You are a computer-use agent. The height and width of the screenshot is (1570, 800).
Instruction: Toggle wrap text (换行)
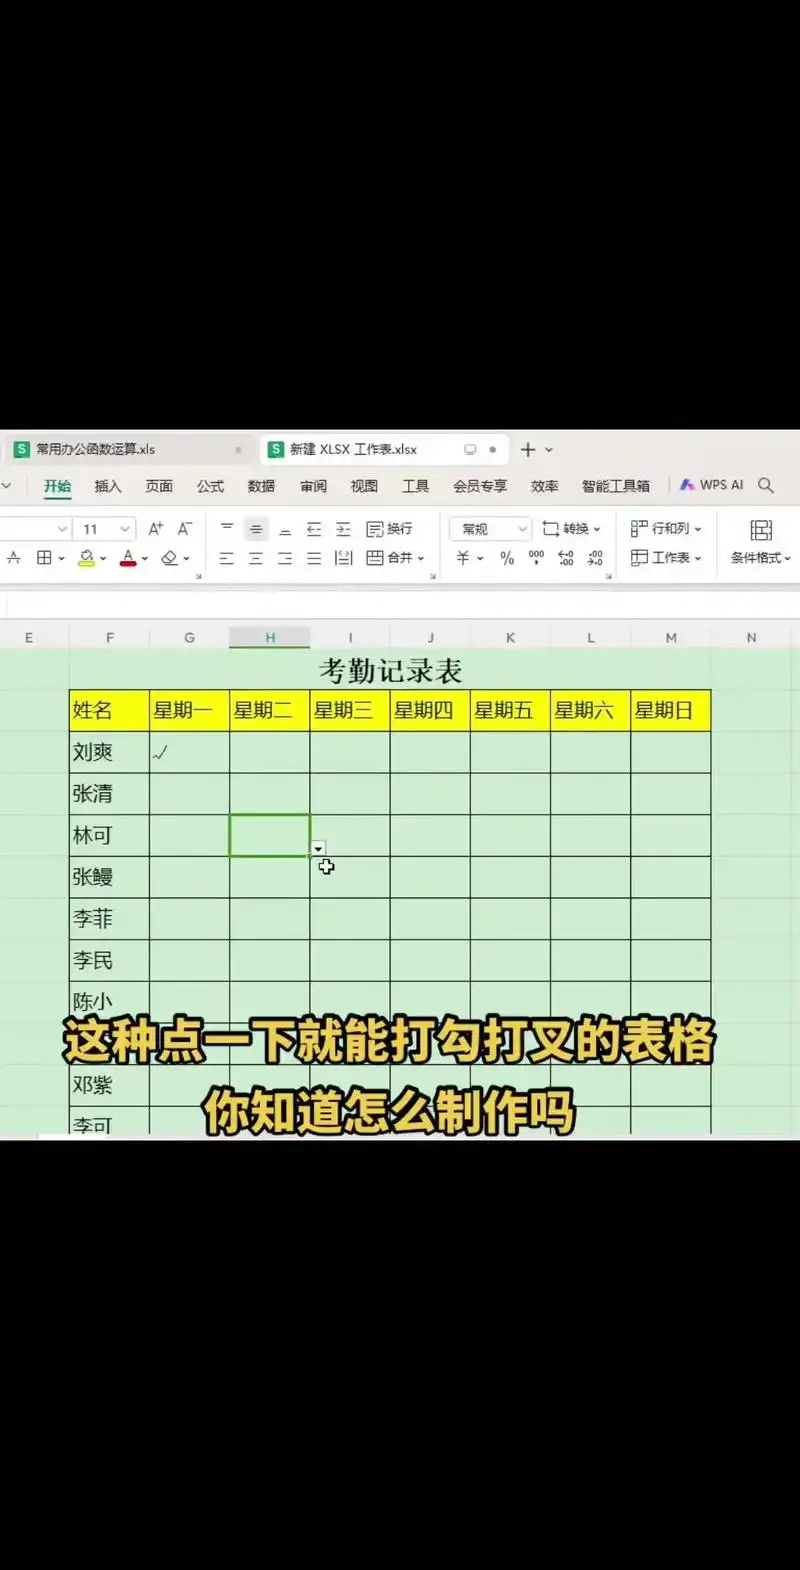coord(389,529)
